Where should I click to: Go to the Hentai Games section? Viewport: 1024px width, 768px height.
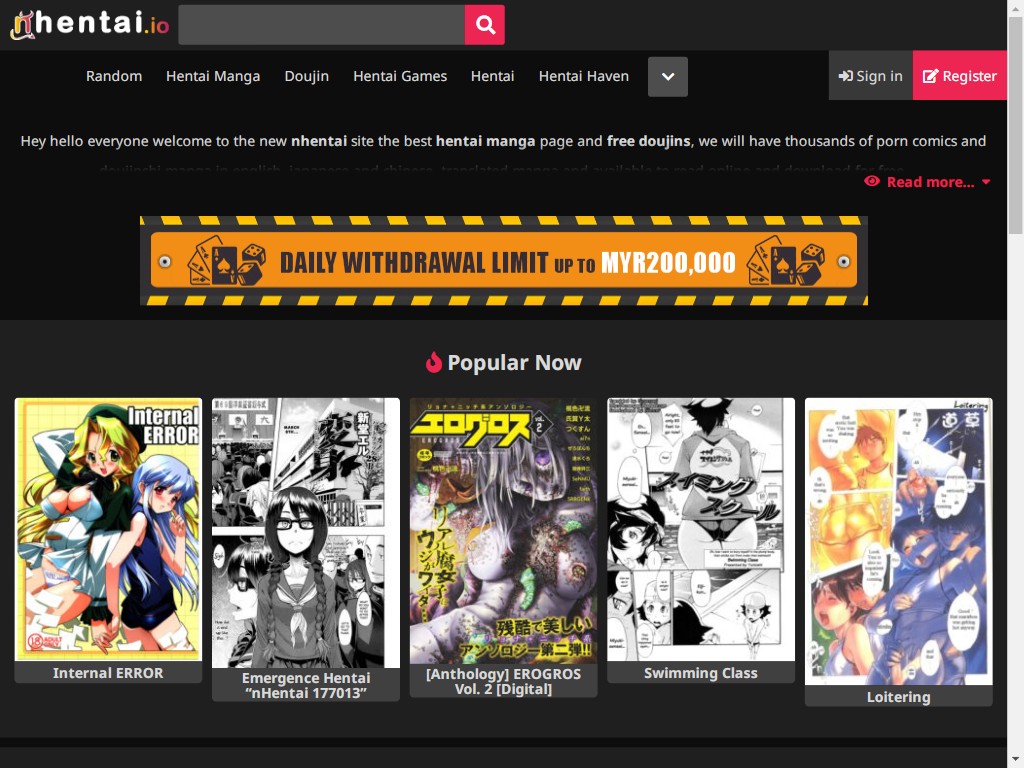tap(400, 76)
